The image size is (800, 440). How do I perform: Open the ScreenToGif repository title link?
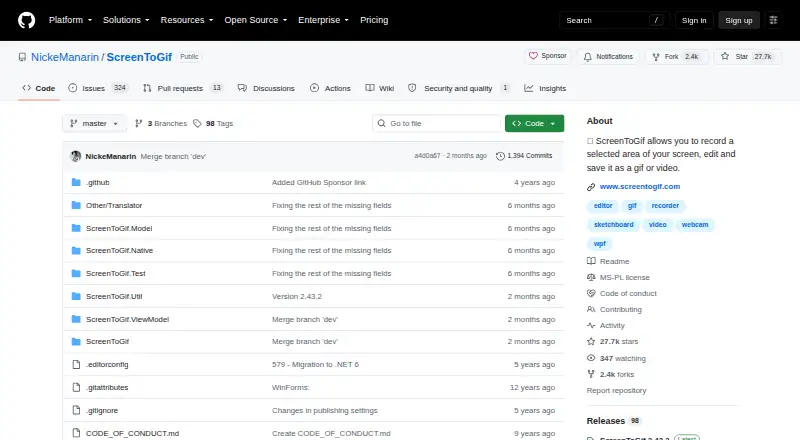pyautogui.click(x=139, y=57)
